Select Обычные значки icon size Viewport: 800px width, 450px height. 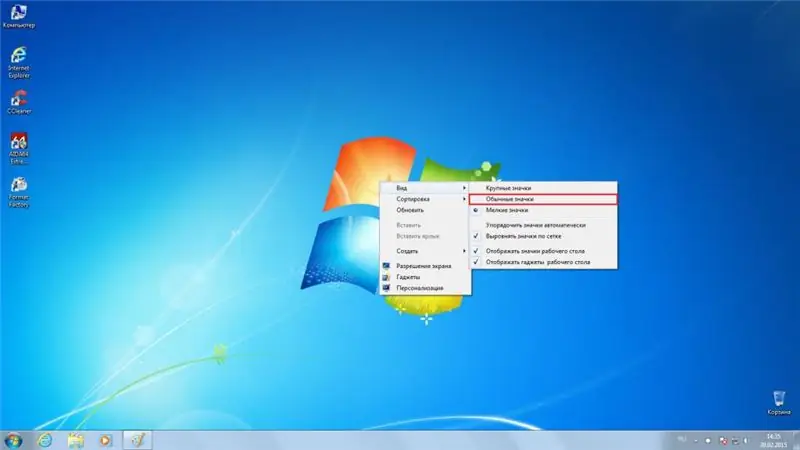pos(543,199)
